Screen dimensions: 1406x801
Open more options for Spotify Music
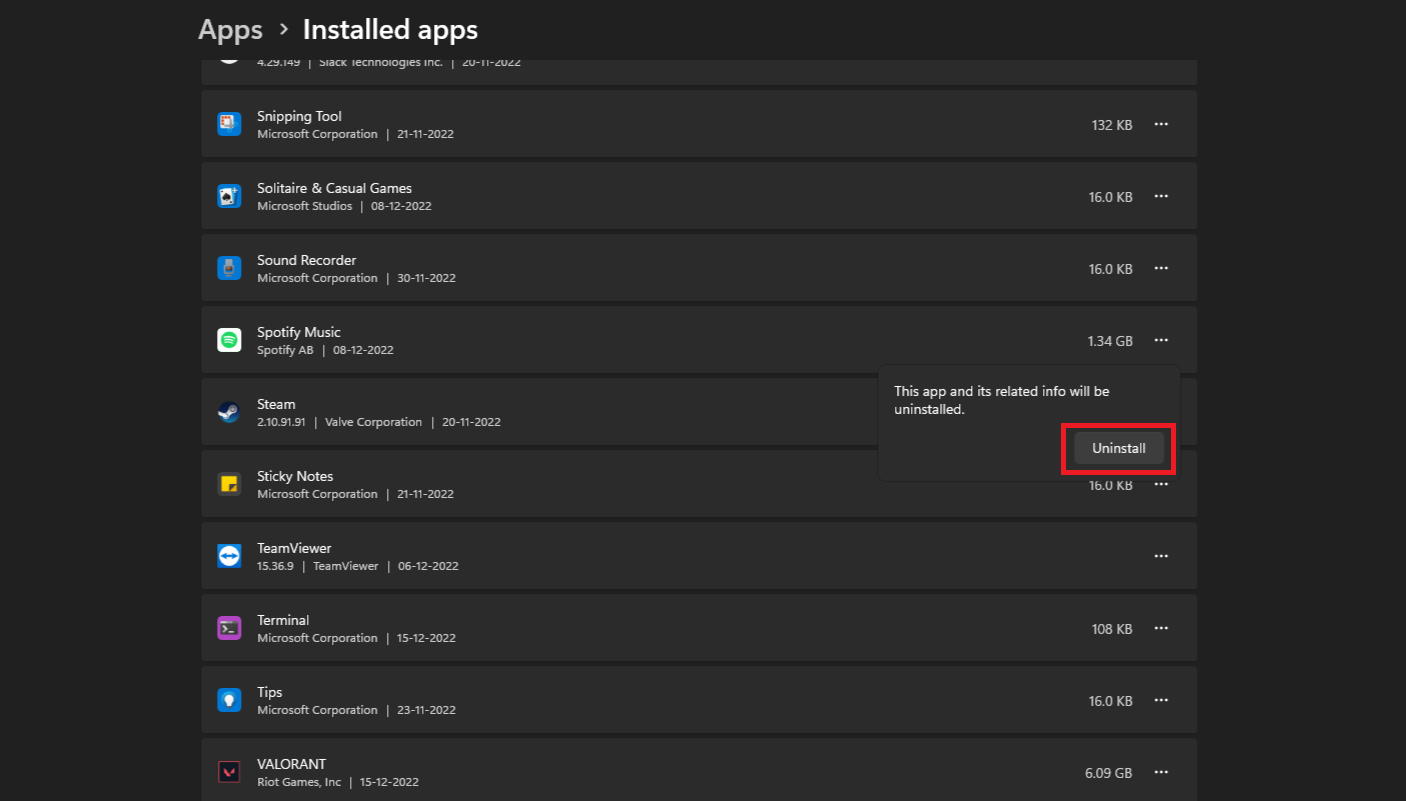1161,340
